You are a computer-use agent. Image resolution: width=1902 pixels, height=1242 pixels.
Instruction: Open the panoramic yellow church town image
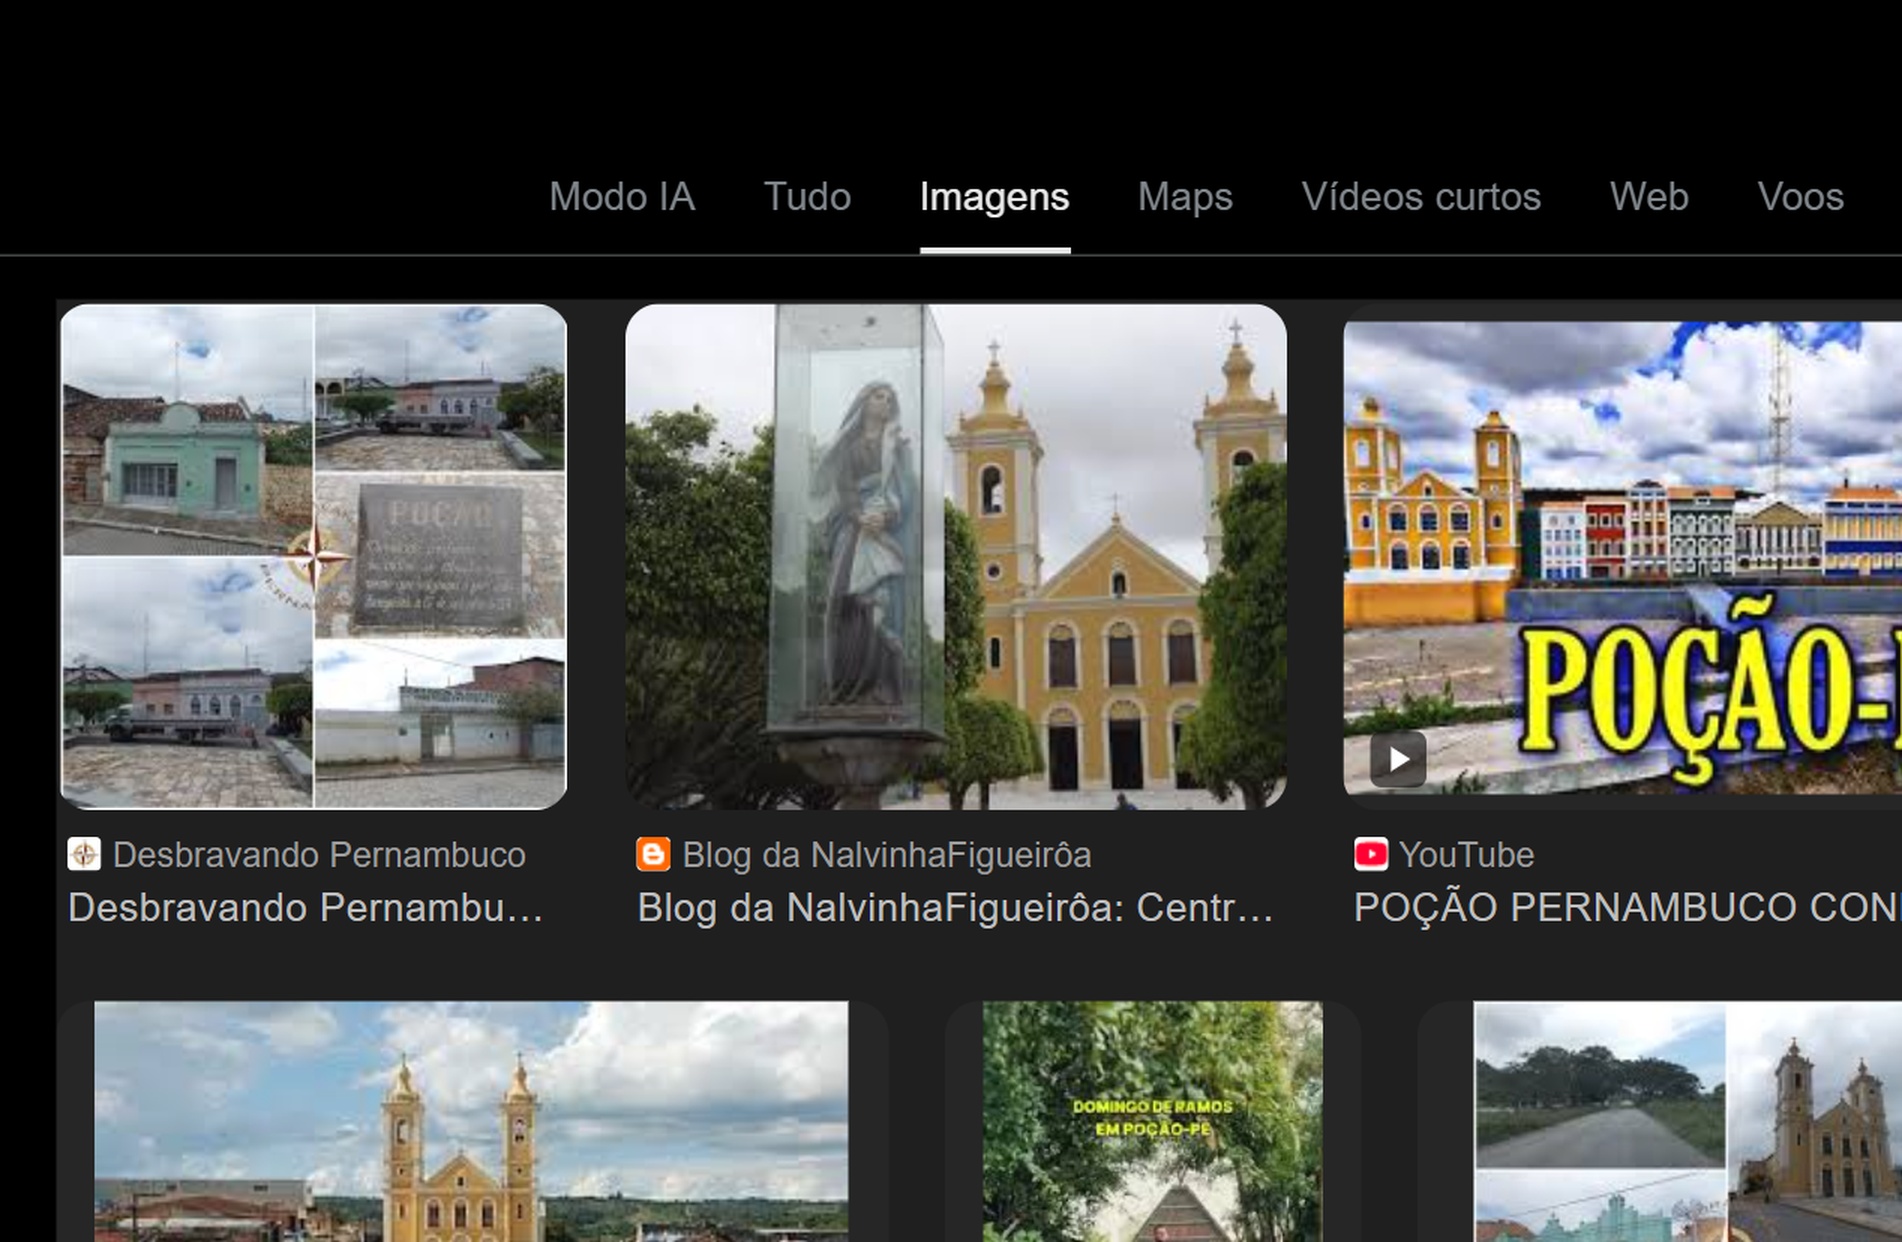(471, 1120)
